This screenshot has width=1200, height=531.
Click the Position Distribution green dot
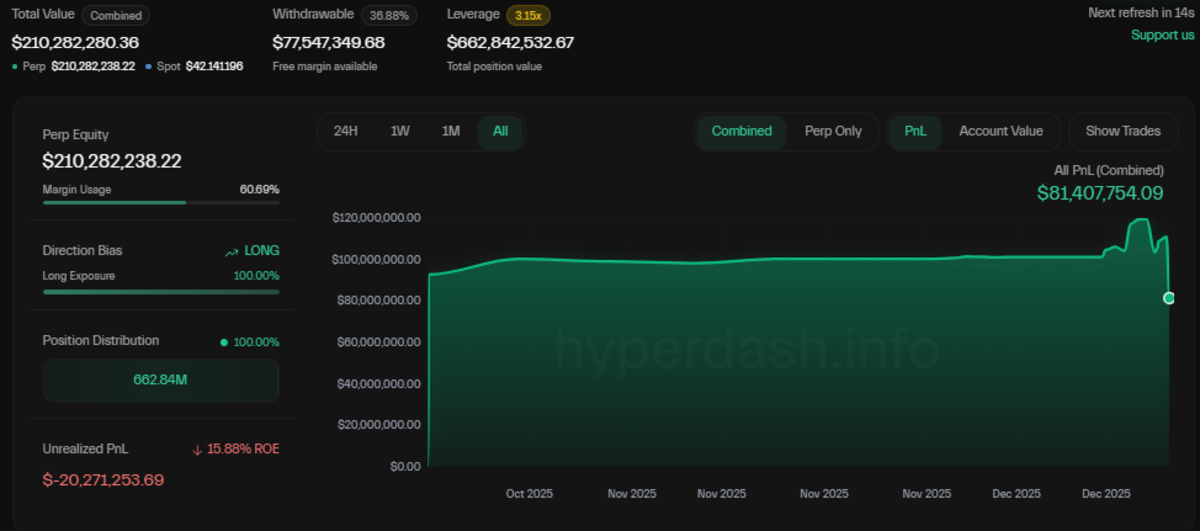[224, 342]
